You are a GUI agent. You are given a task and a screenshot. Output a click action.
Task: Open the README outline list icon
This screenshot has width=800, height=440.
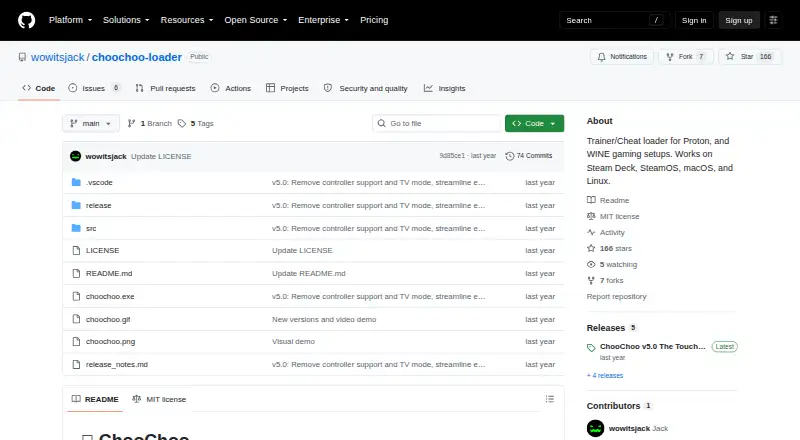tap(549, 399)
